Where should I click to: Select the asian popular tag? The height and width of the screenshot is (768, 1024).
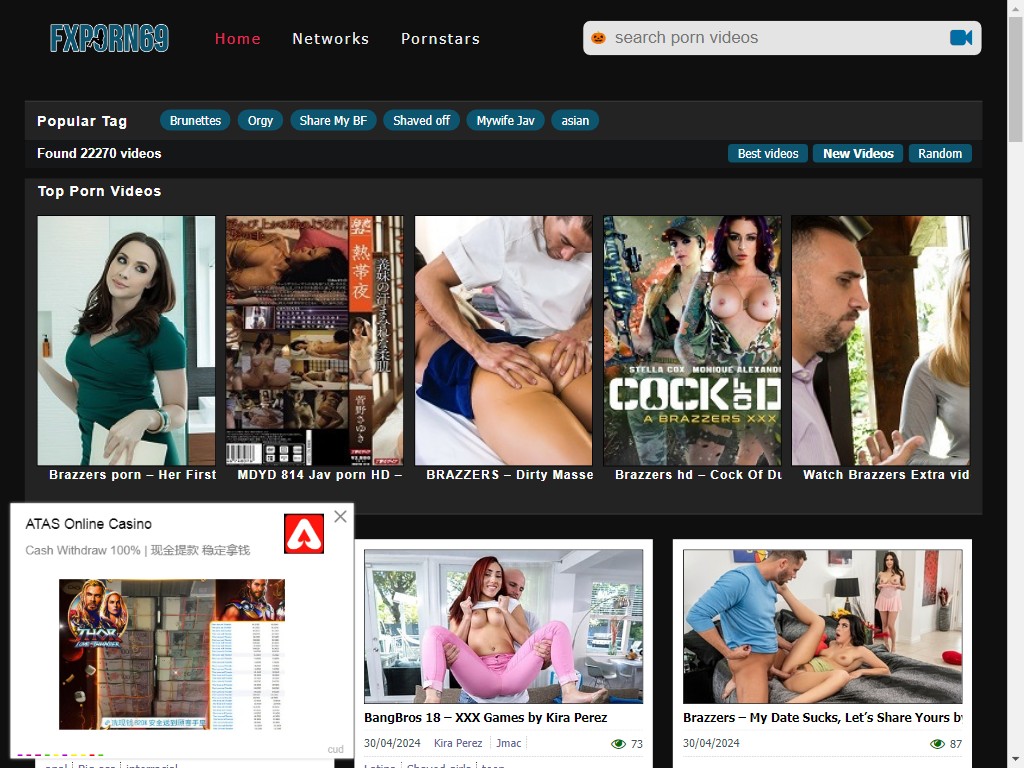click(575, 120)
